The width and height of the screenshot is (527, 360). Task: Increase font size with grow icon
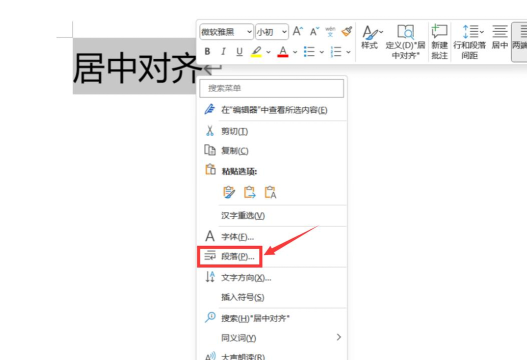point(297,31)
